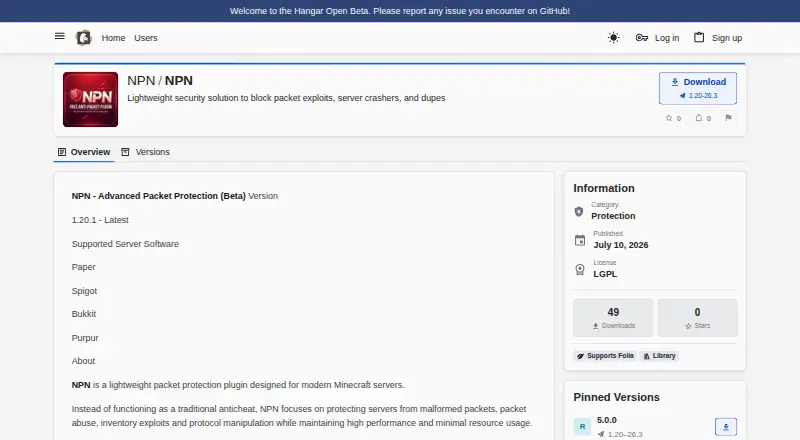Click the Protection category text
The height and width of the screenshot is (440, 800).
[x=613, y=216]
